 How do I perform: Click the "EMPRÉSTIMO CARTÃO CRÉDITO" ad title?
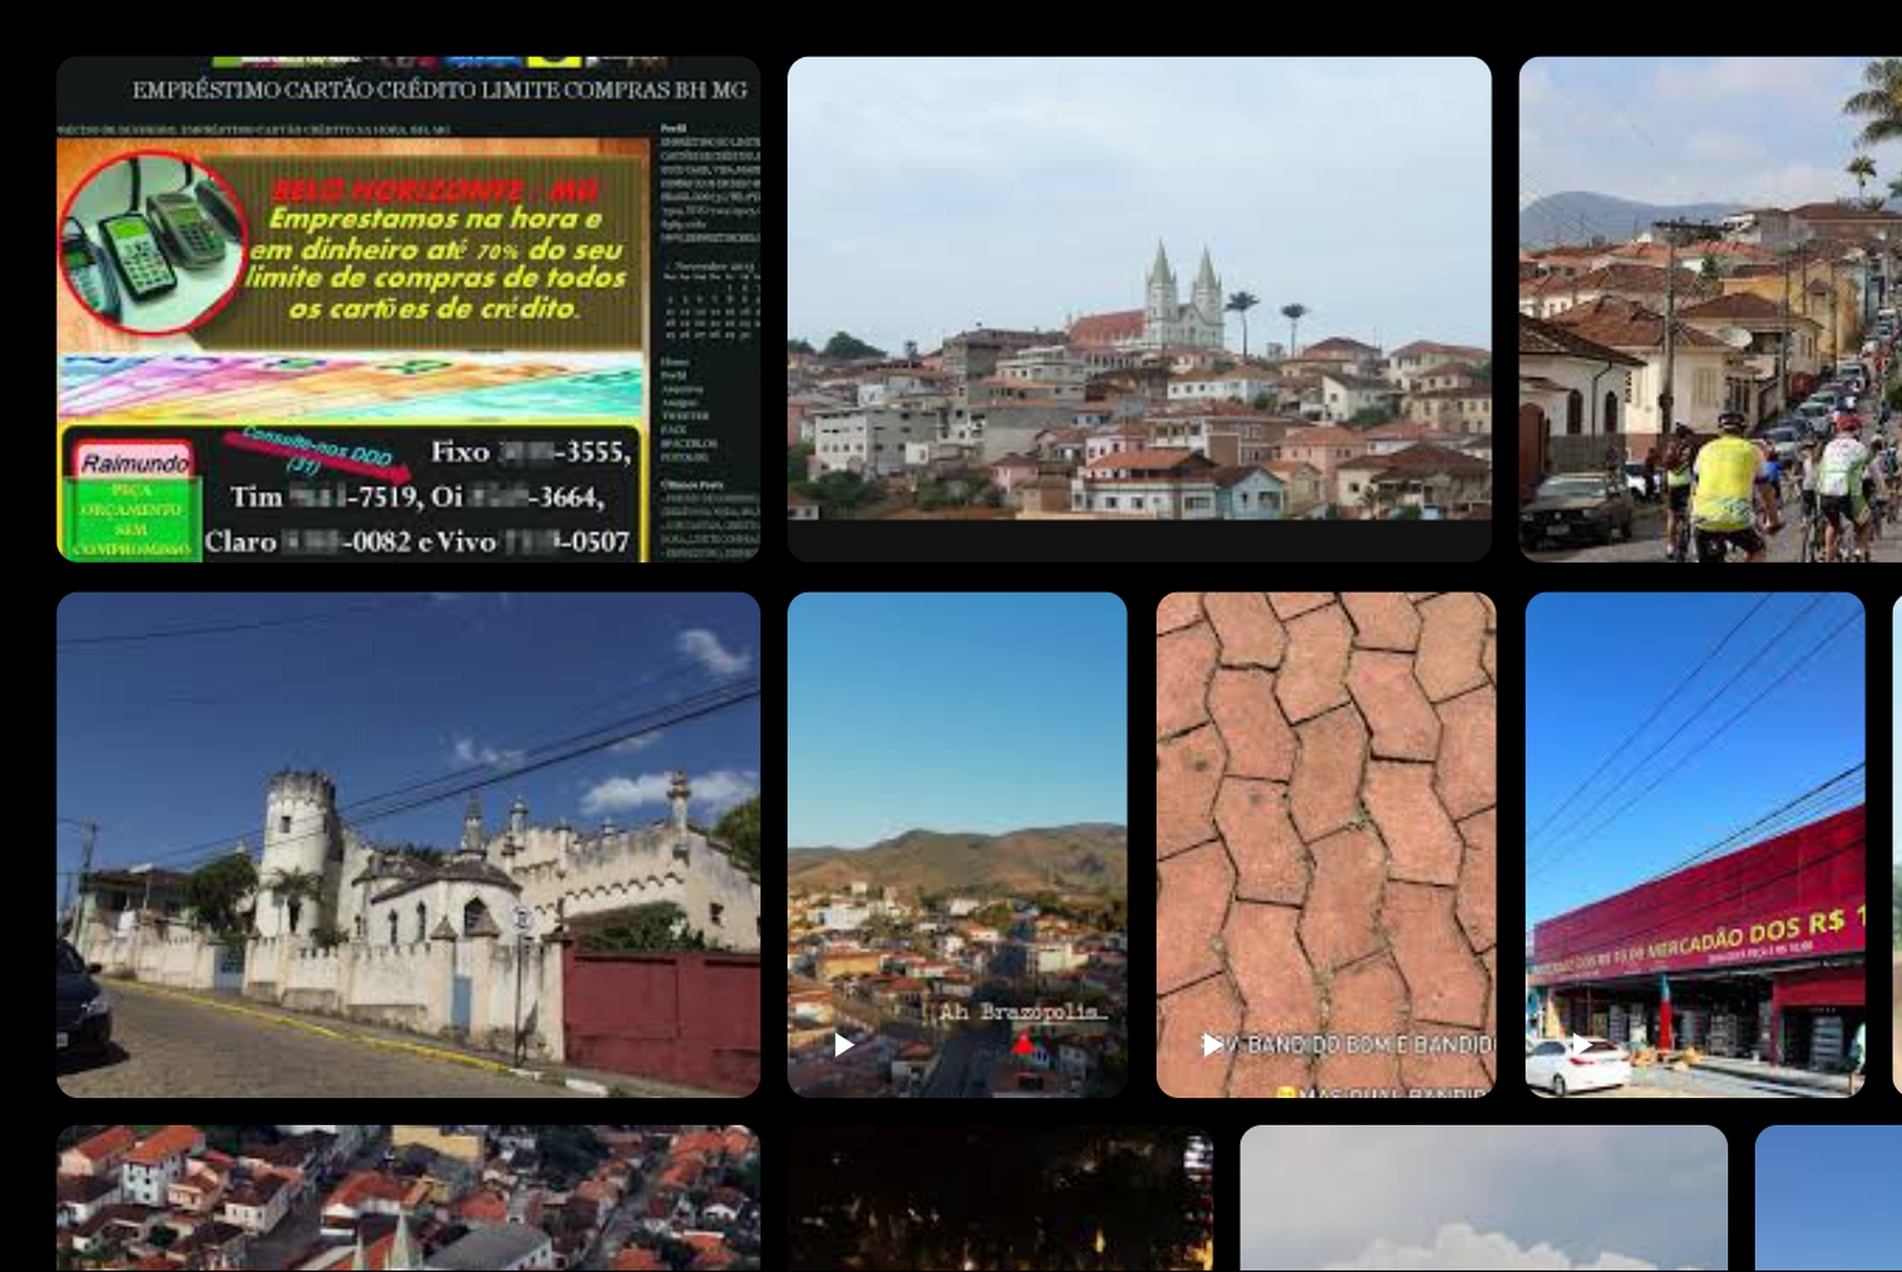439,90
